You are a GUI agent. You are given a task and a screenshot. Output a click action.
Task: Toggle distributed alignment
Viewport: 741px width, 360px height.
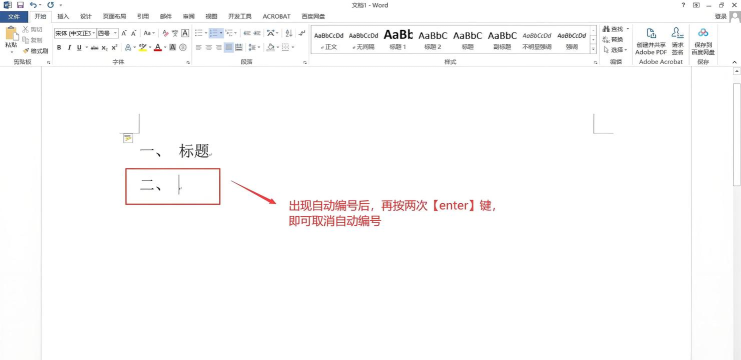tap(239, 48)
